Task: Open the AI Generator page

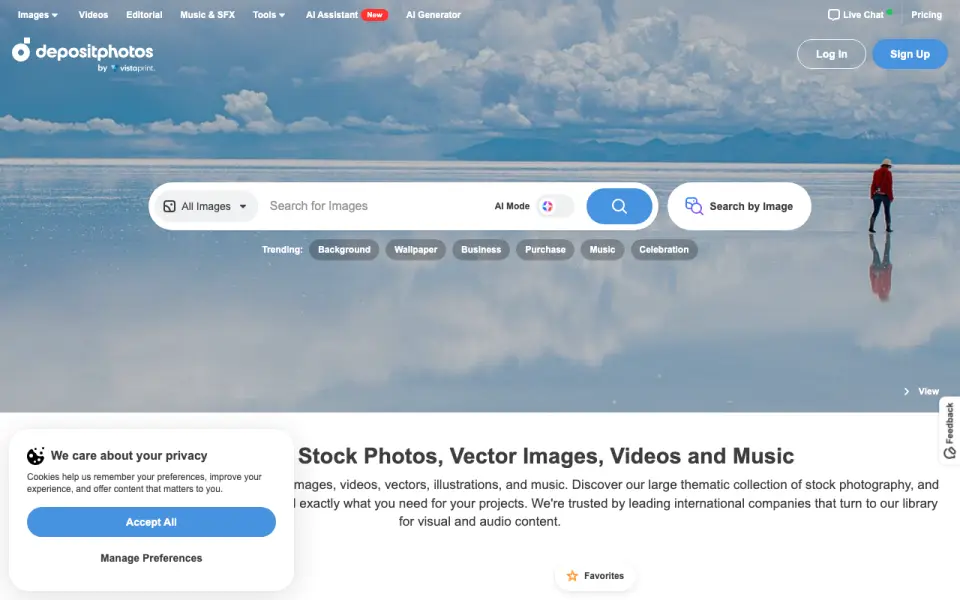Action: 433,15
